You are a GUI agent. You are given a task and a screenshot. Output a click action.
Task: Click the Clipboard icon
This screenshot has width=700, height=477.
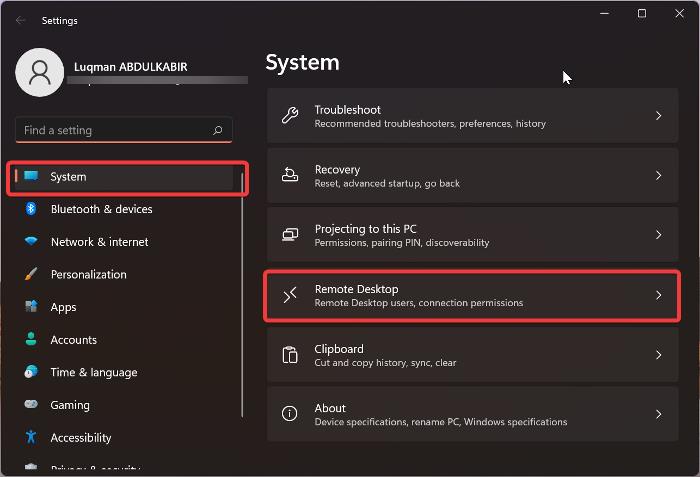(290, 355)
